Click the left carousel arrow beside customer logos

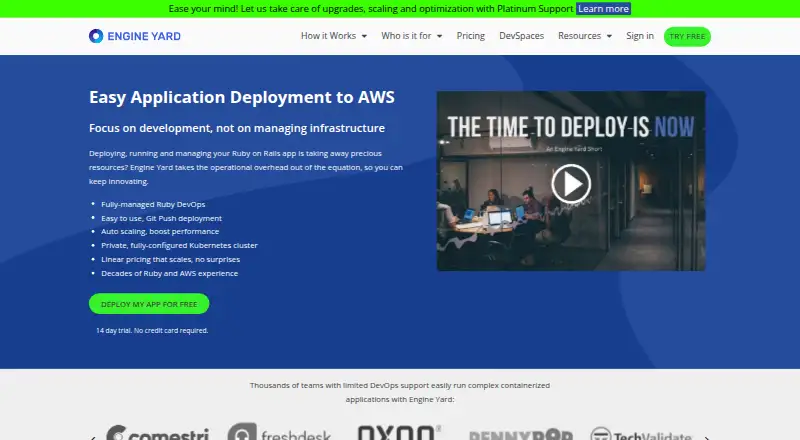(x=93, y=437)
